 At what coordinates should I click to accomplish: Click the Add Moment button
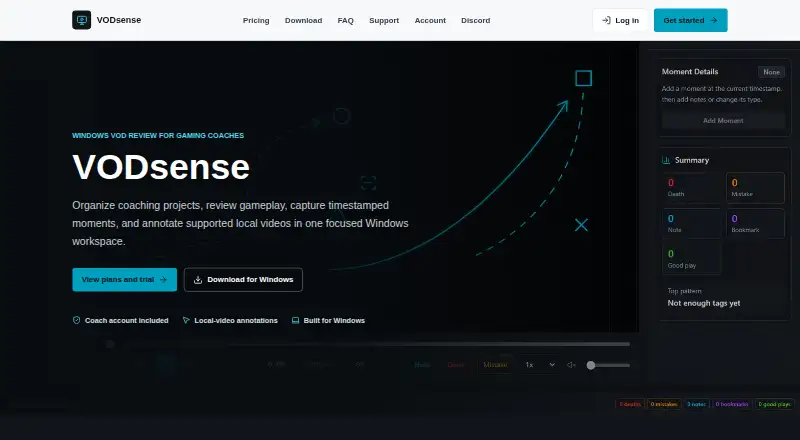(x=723, y=120)
